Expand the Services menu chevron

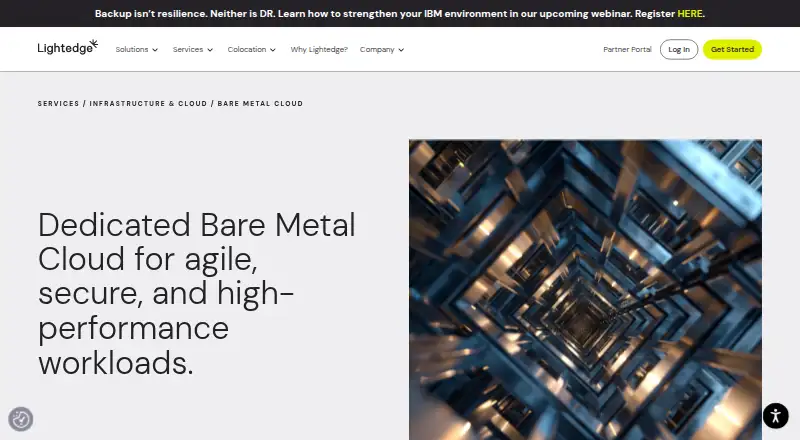click(210, 50)
